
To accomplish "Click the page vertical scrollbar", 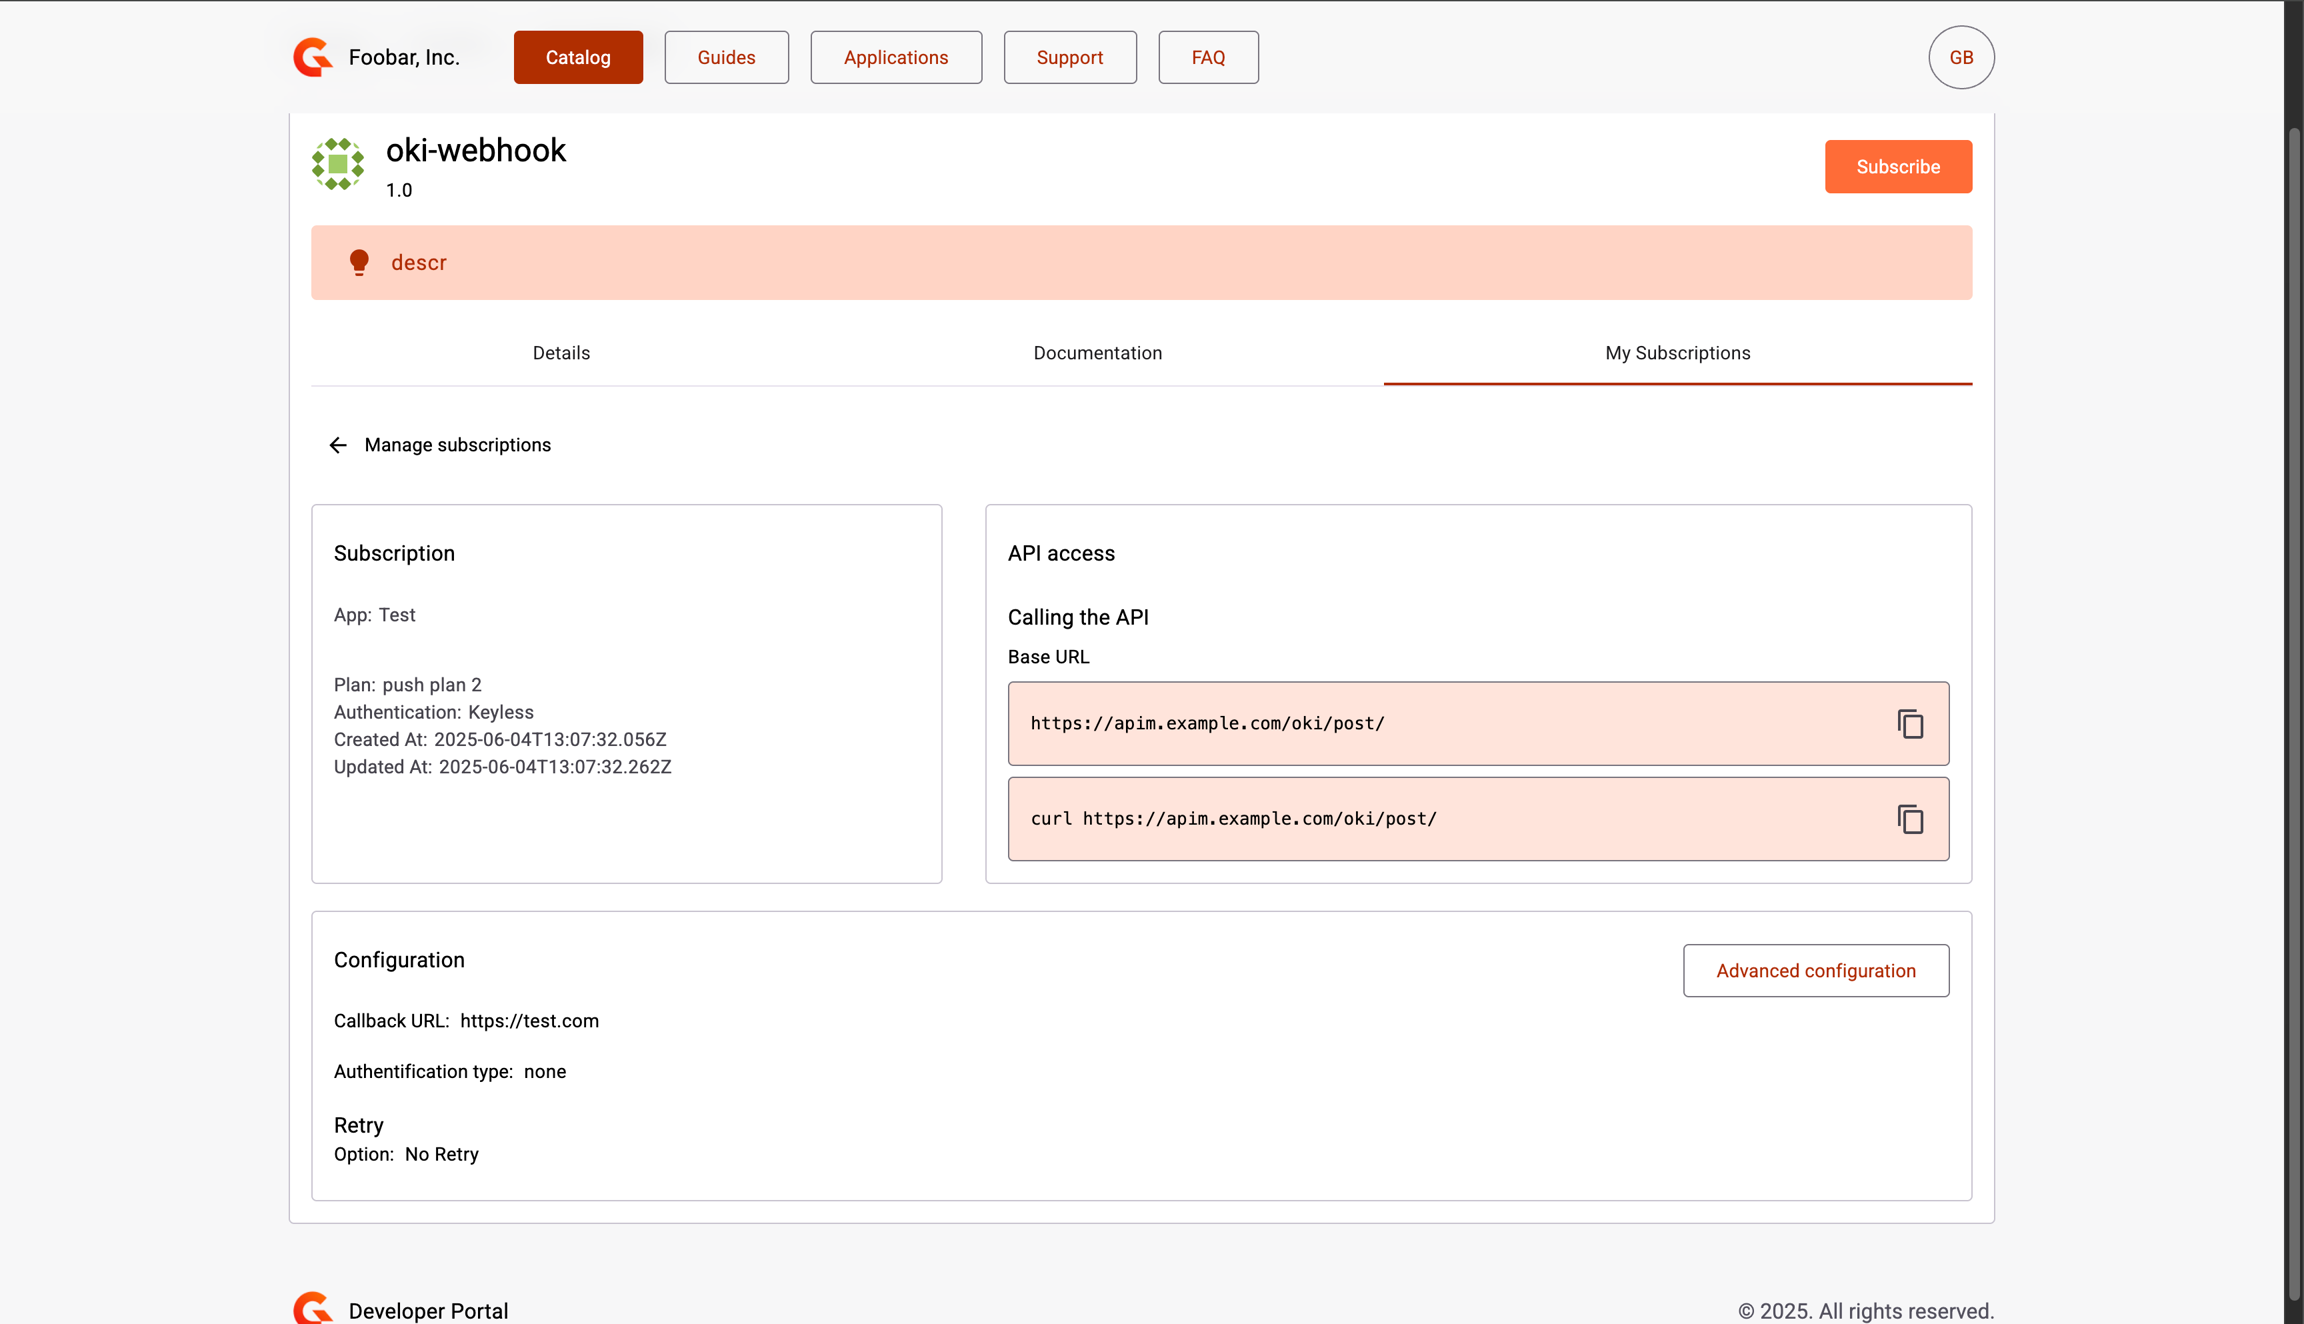I will pyautogui.click(x=2294, y=700).
